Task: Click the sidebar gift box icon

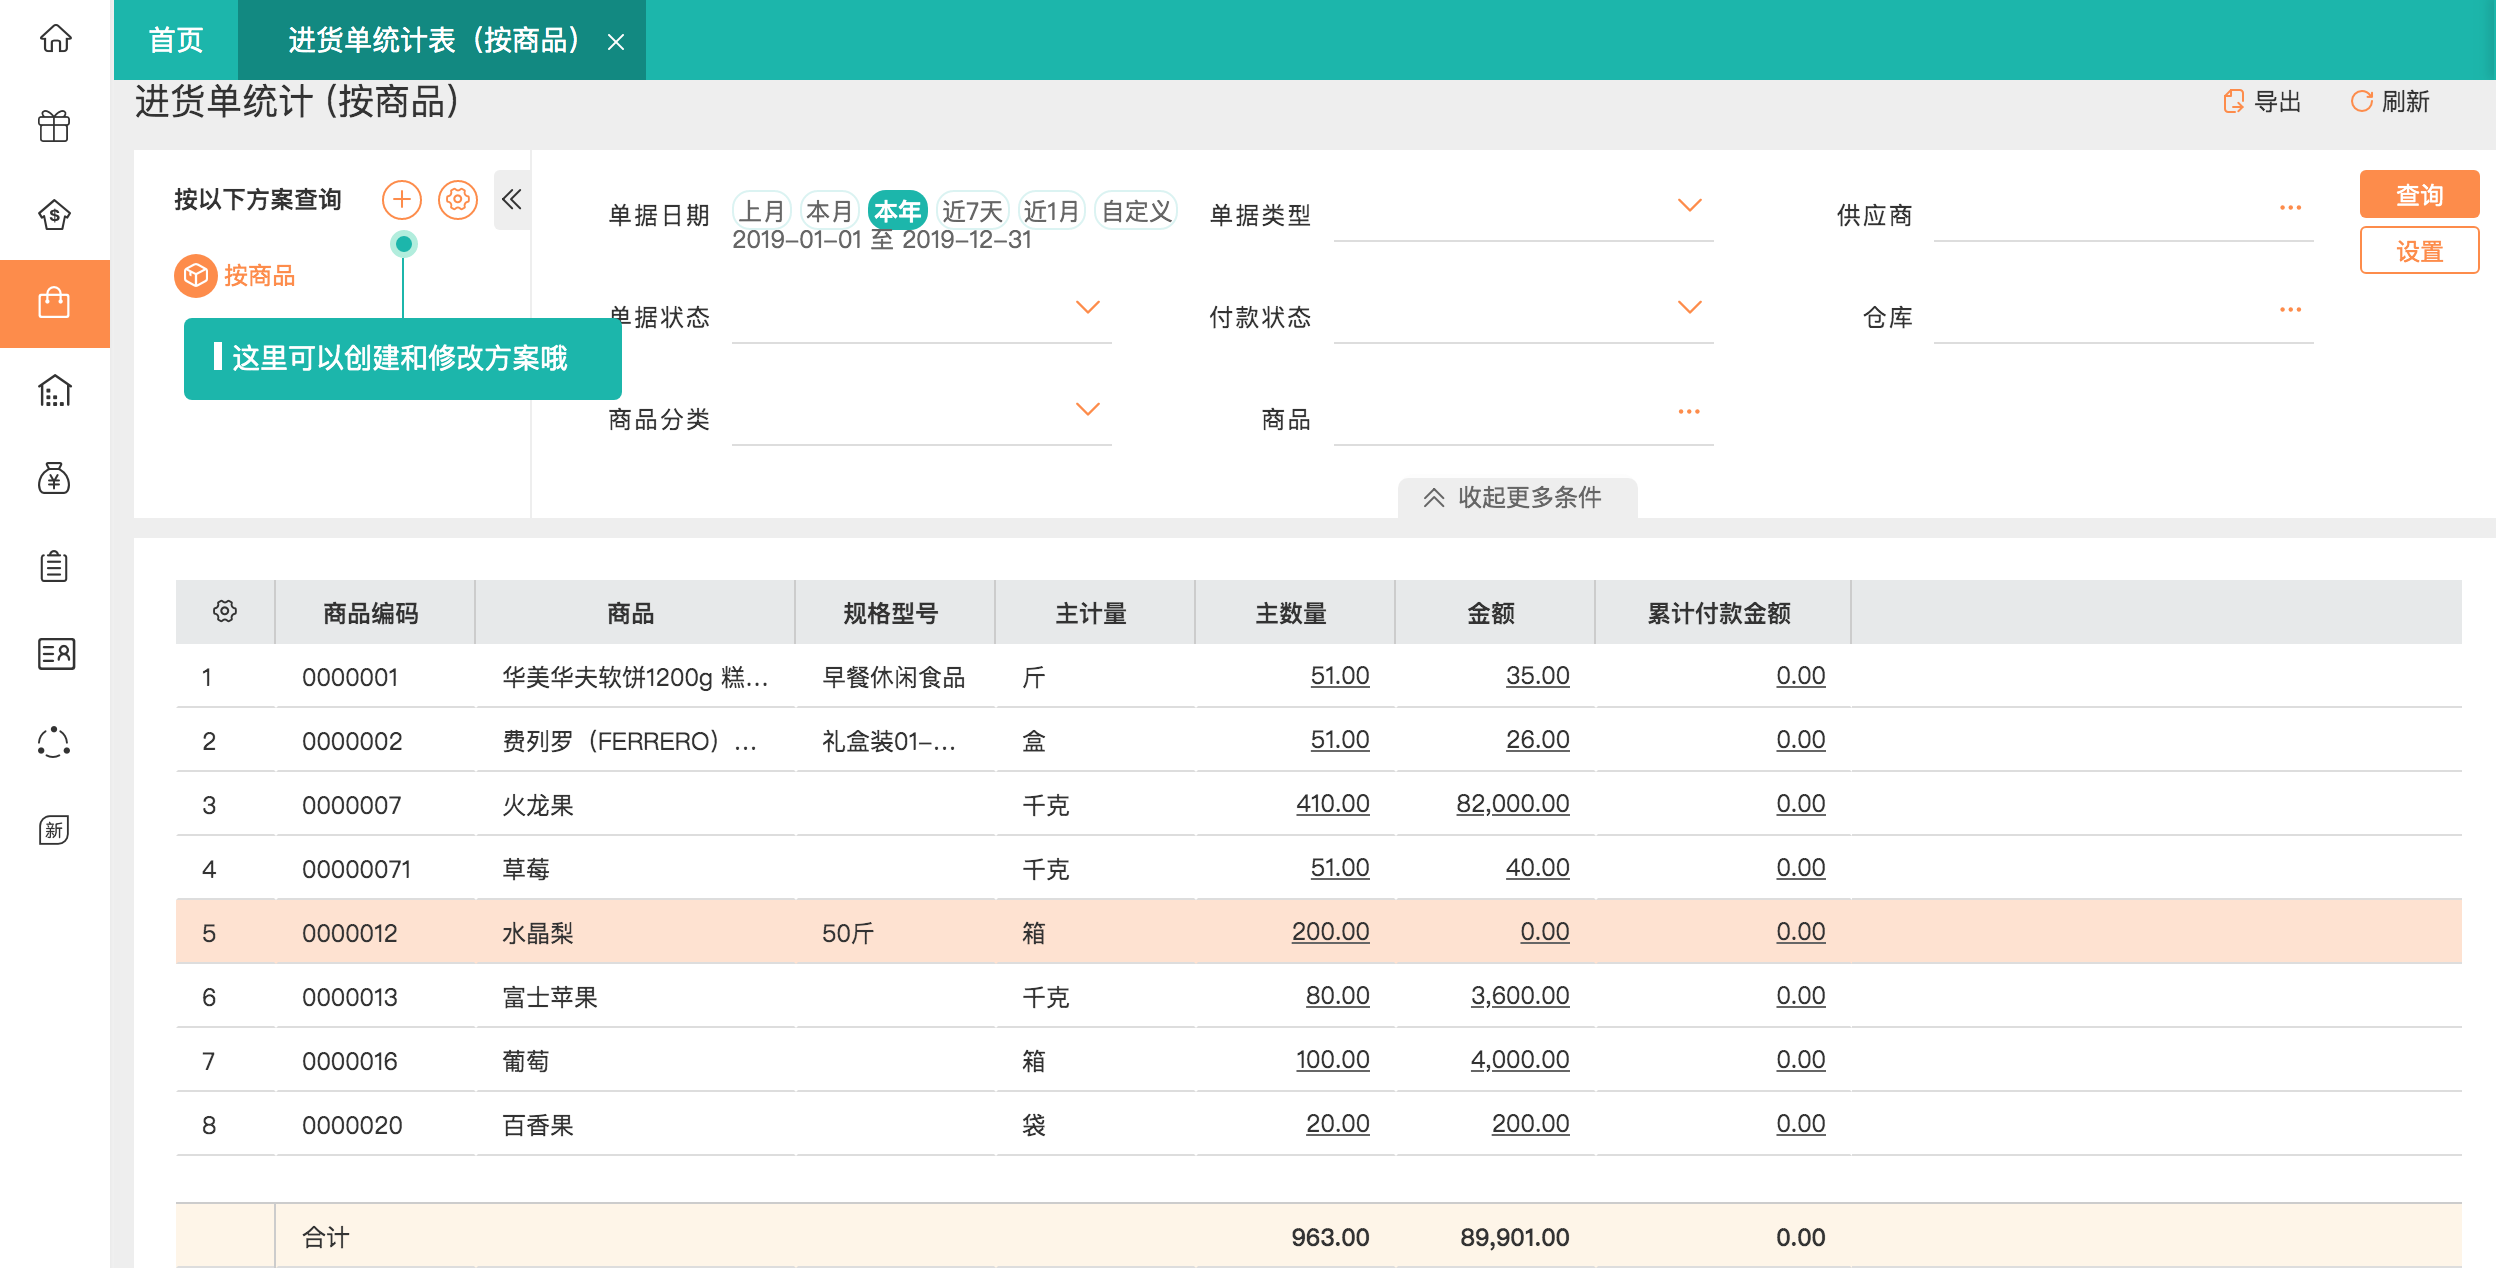Action: [55, 128]
